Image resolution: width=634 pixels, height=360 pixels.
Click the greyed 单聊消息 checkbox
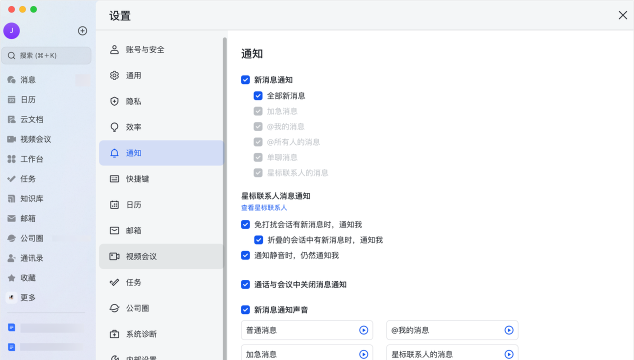click(x=258, y=157)
